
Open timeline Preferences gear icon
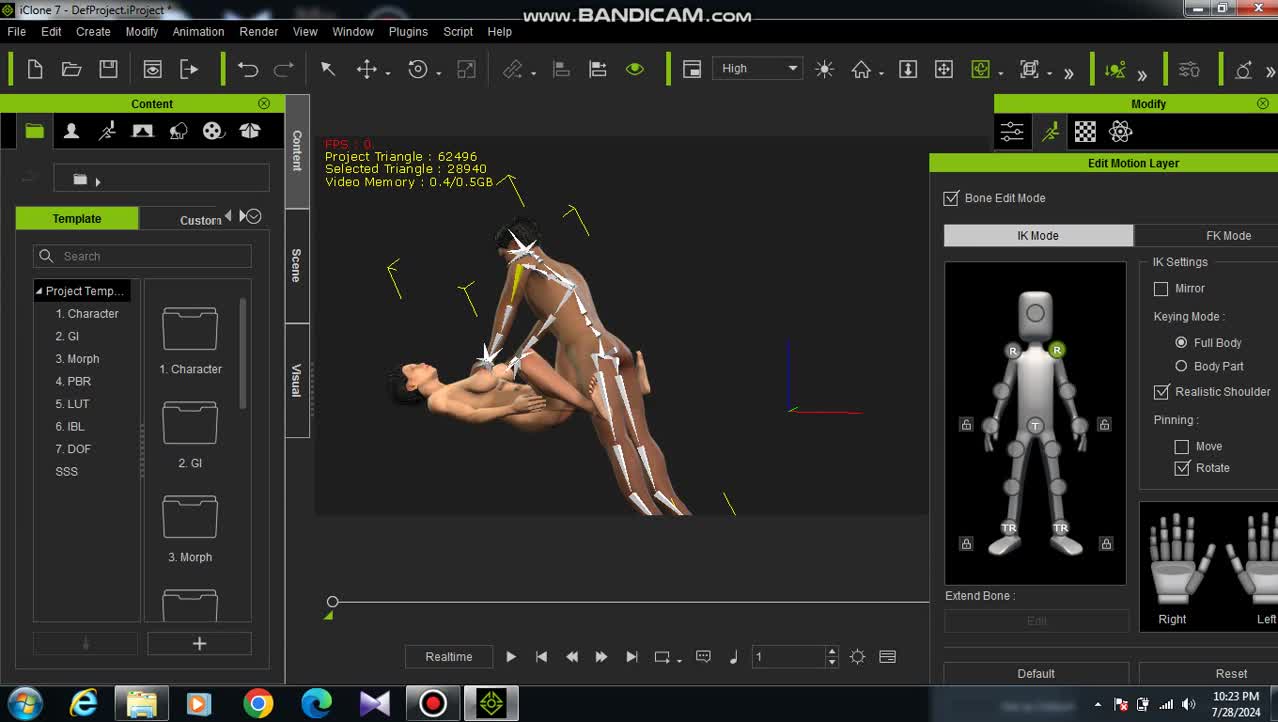pos(857,657)
